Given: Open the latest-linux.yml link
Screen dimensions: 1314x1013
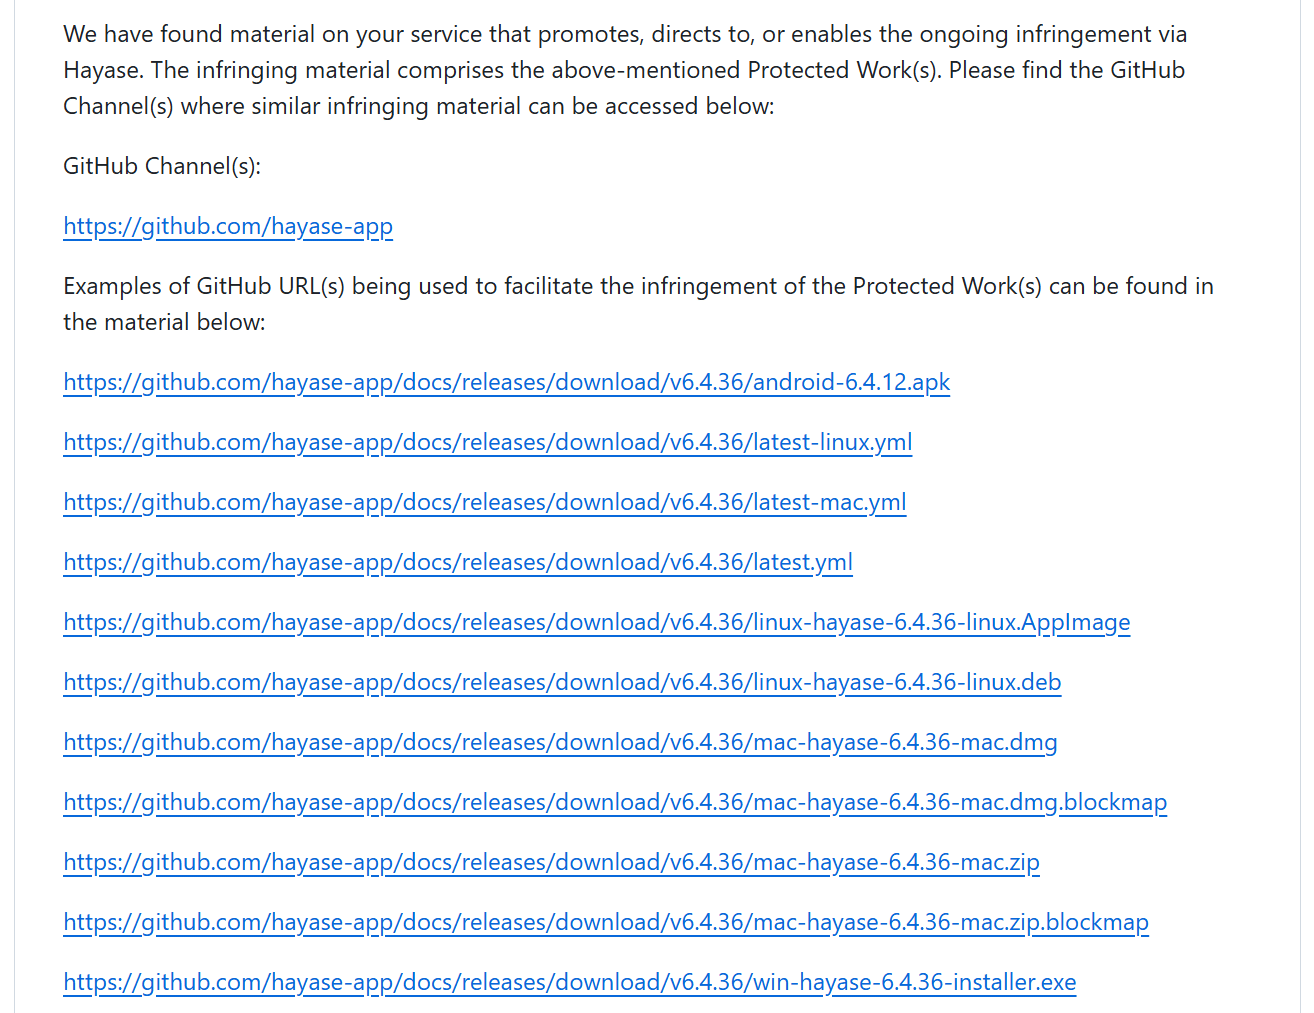Looking at the screenshot, I should click(x=487, y=442).
